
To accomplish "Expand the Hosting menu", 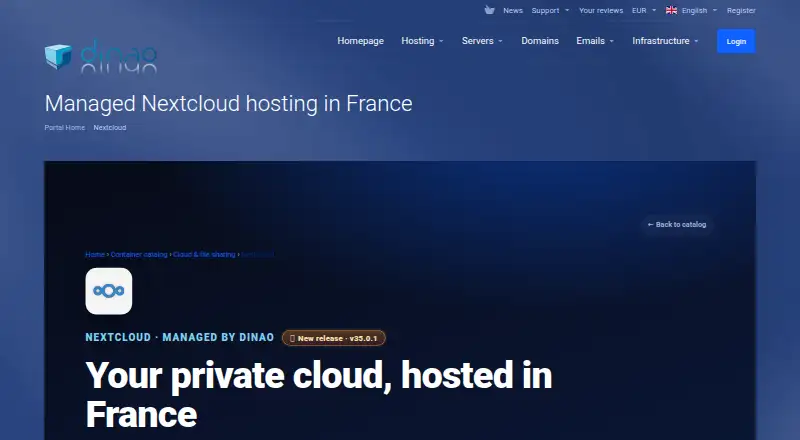I will coord(422,41).
